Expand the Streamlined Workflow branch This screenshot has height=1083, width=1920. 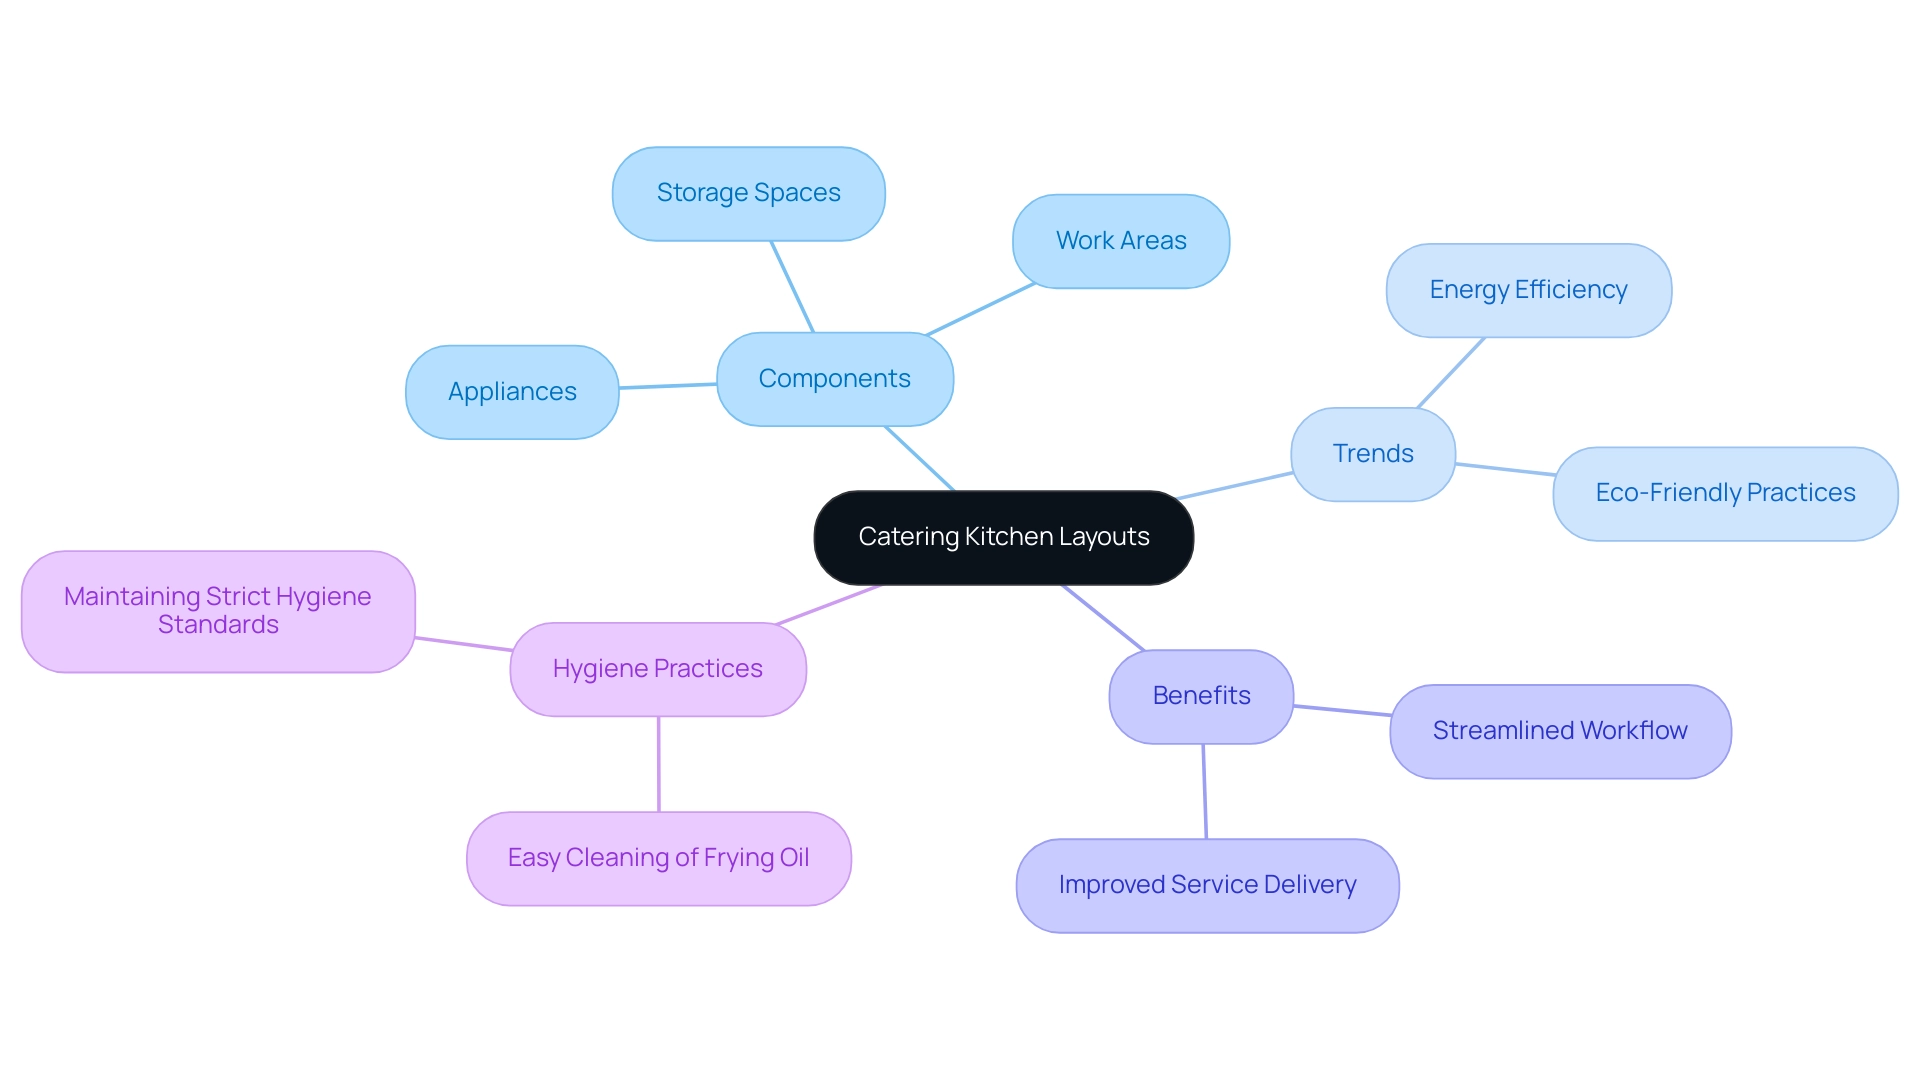coord(1560,728)
